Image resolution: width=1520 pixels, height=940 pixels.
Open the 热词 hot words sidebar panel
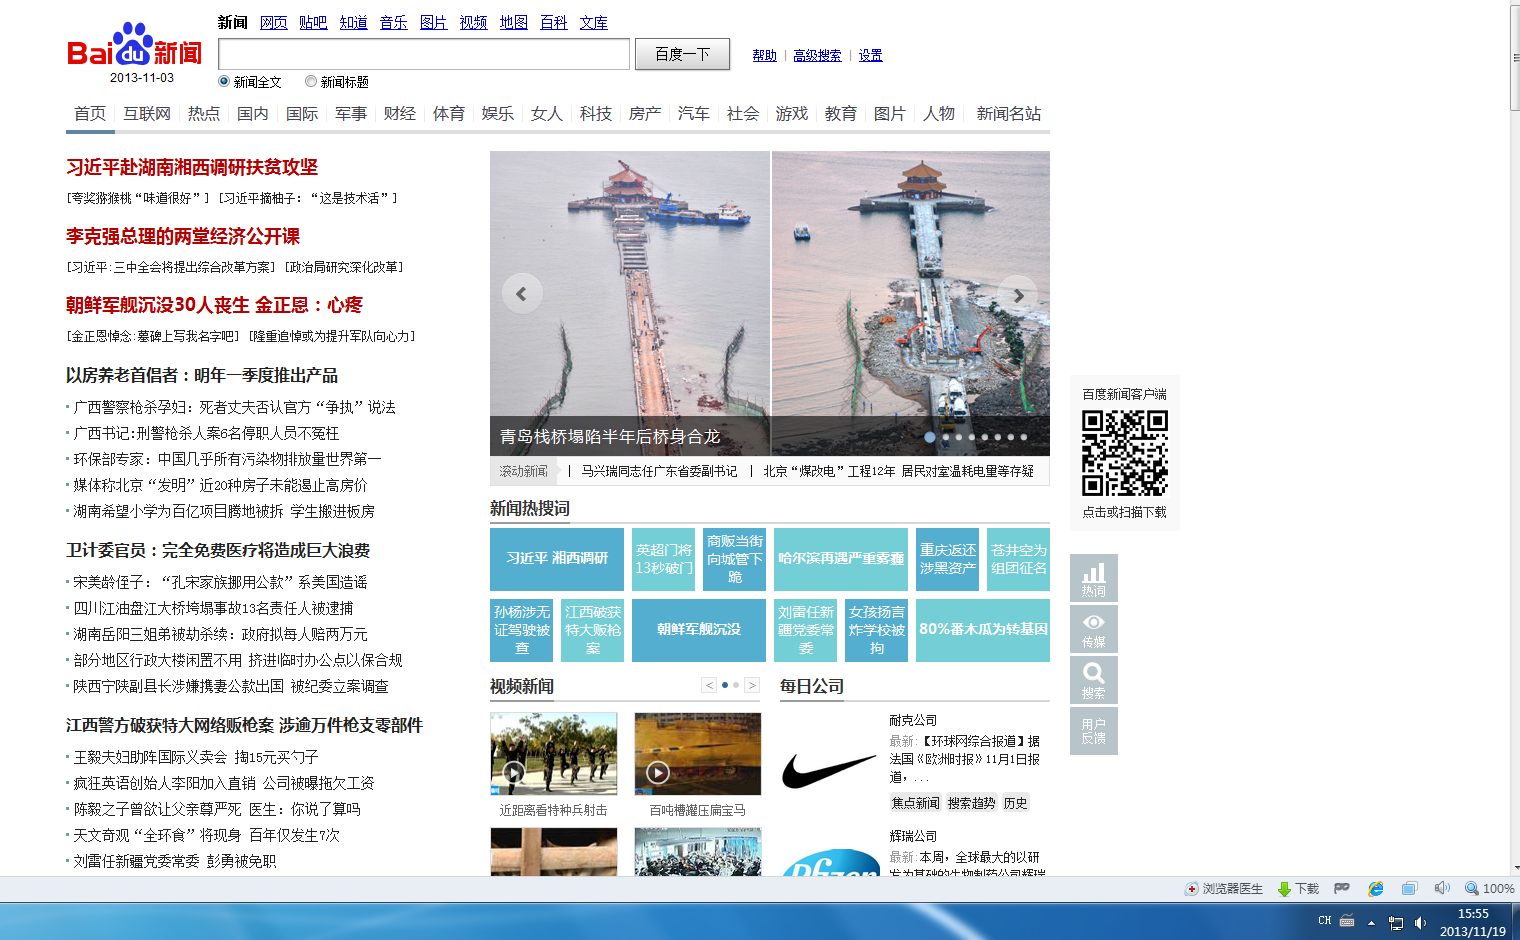[1093, 578]
